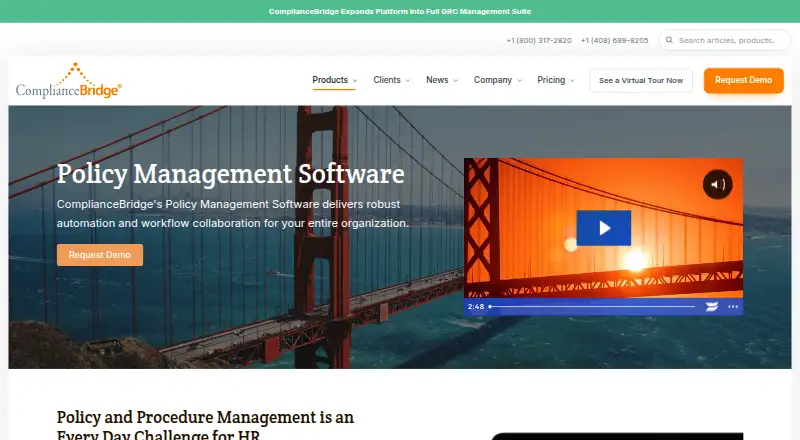Open the Products menu
The width and height of the screenshot is (800, 440).
coord(330,80)
